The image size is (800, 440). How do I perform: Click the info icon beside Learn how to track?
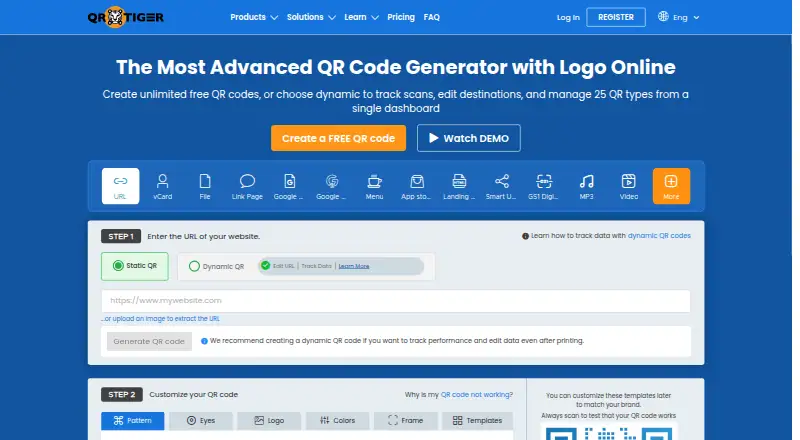(x=525, y=236)
